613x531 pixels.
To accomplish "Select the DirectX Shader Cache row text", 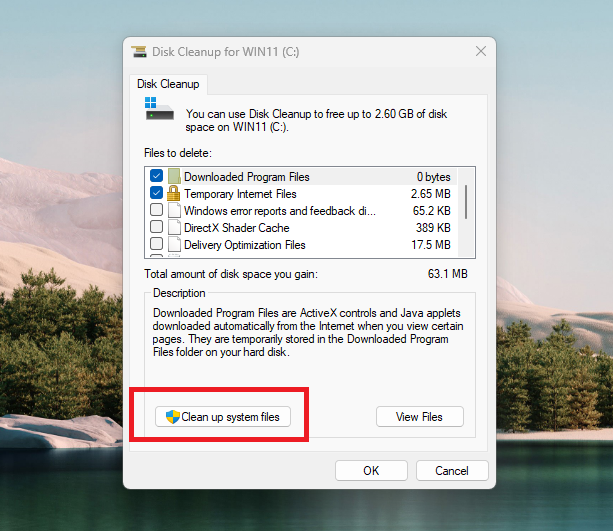I will coord(237,228).
